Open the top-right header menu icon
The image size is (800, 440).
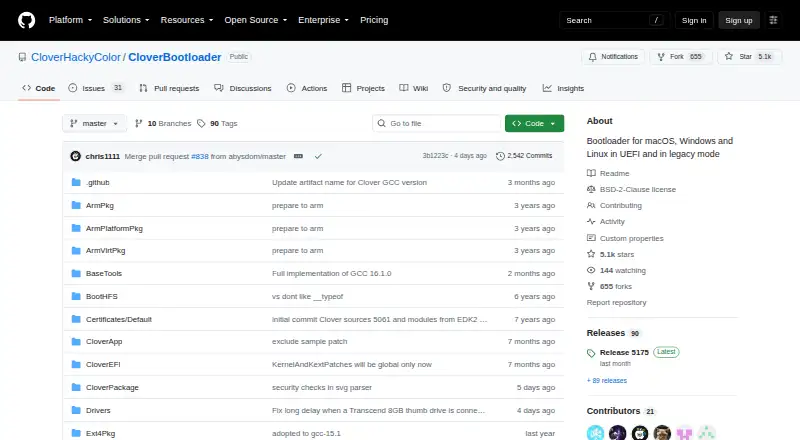pyautogui.click(x=773, y=20)
